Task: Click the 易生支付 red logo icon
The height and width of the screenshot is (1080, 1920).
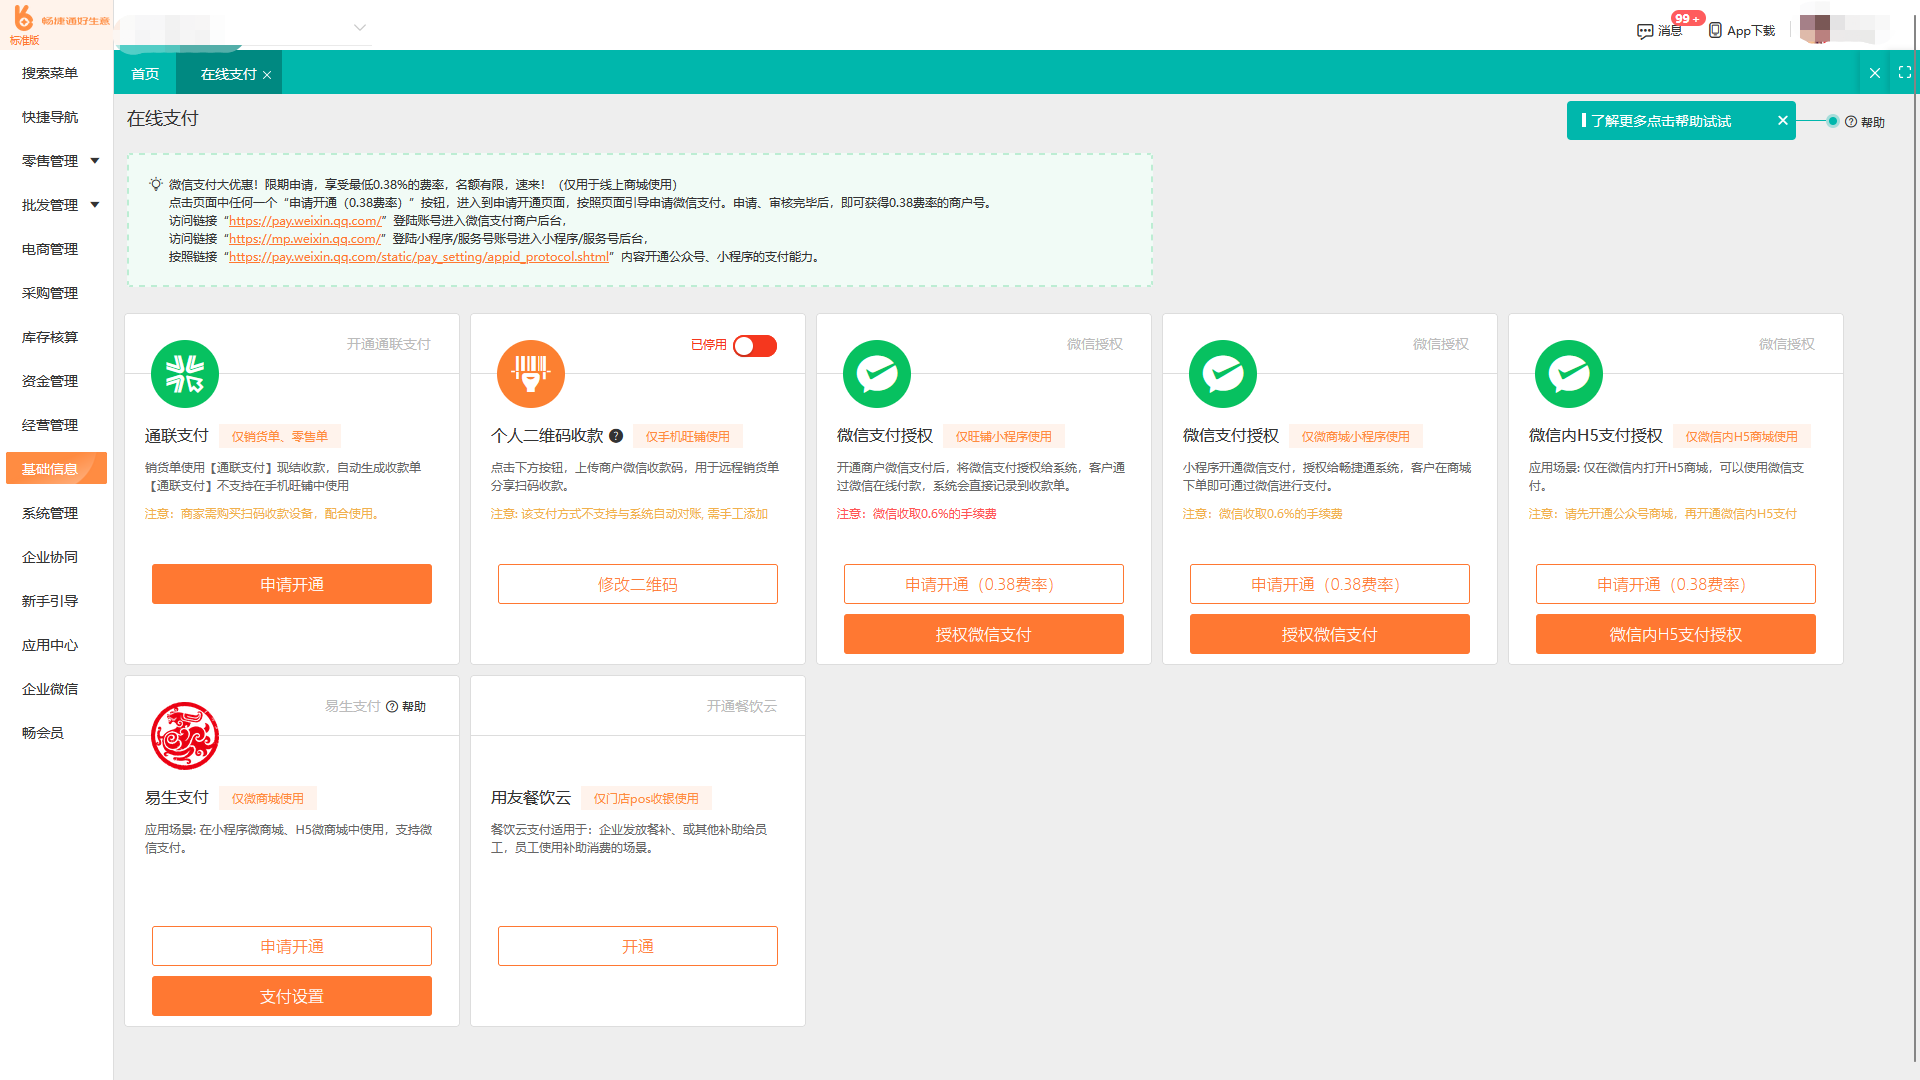Action: tap(183, 736)
